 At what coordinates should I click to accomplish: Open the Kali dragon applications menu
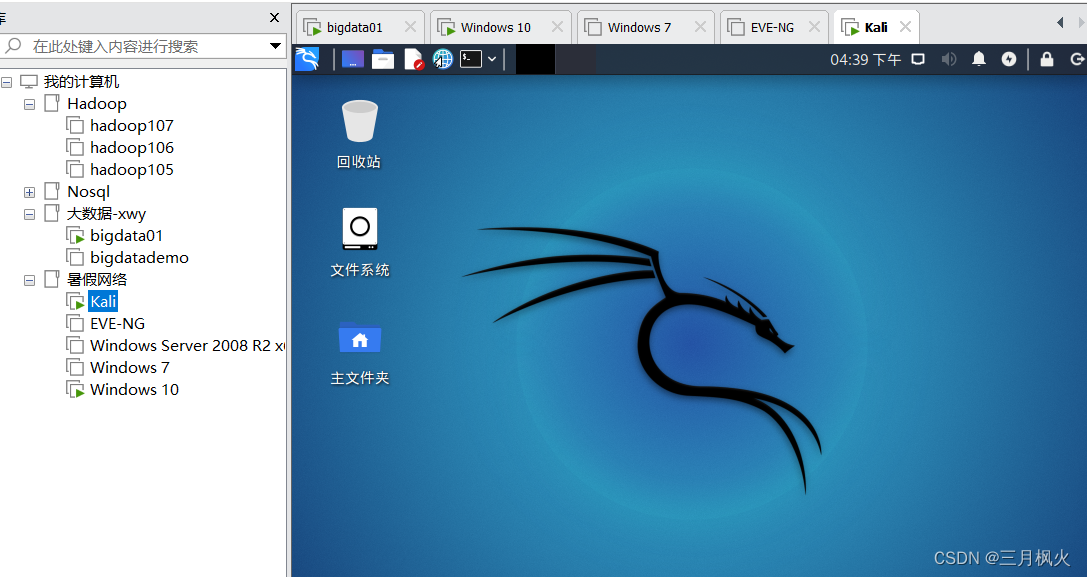point(307,59)
